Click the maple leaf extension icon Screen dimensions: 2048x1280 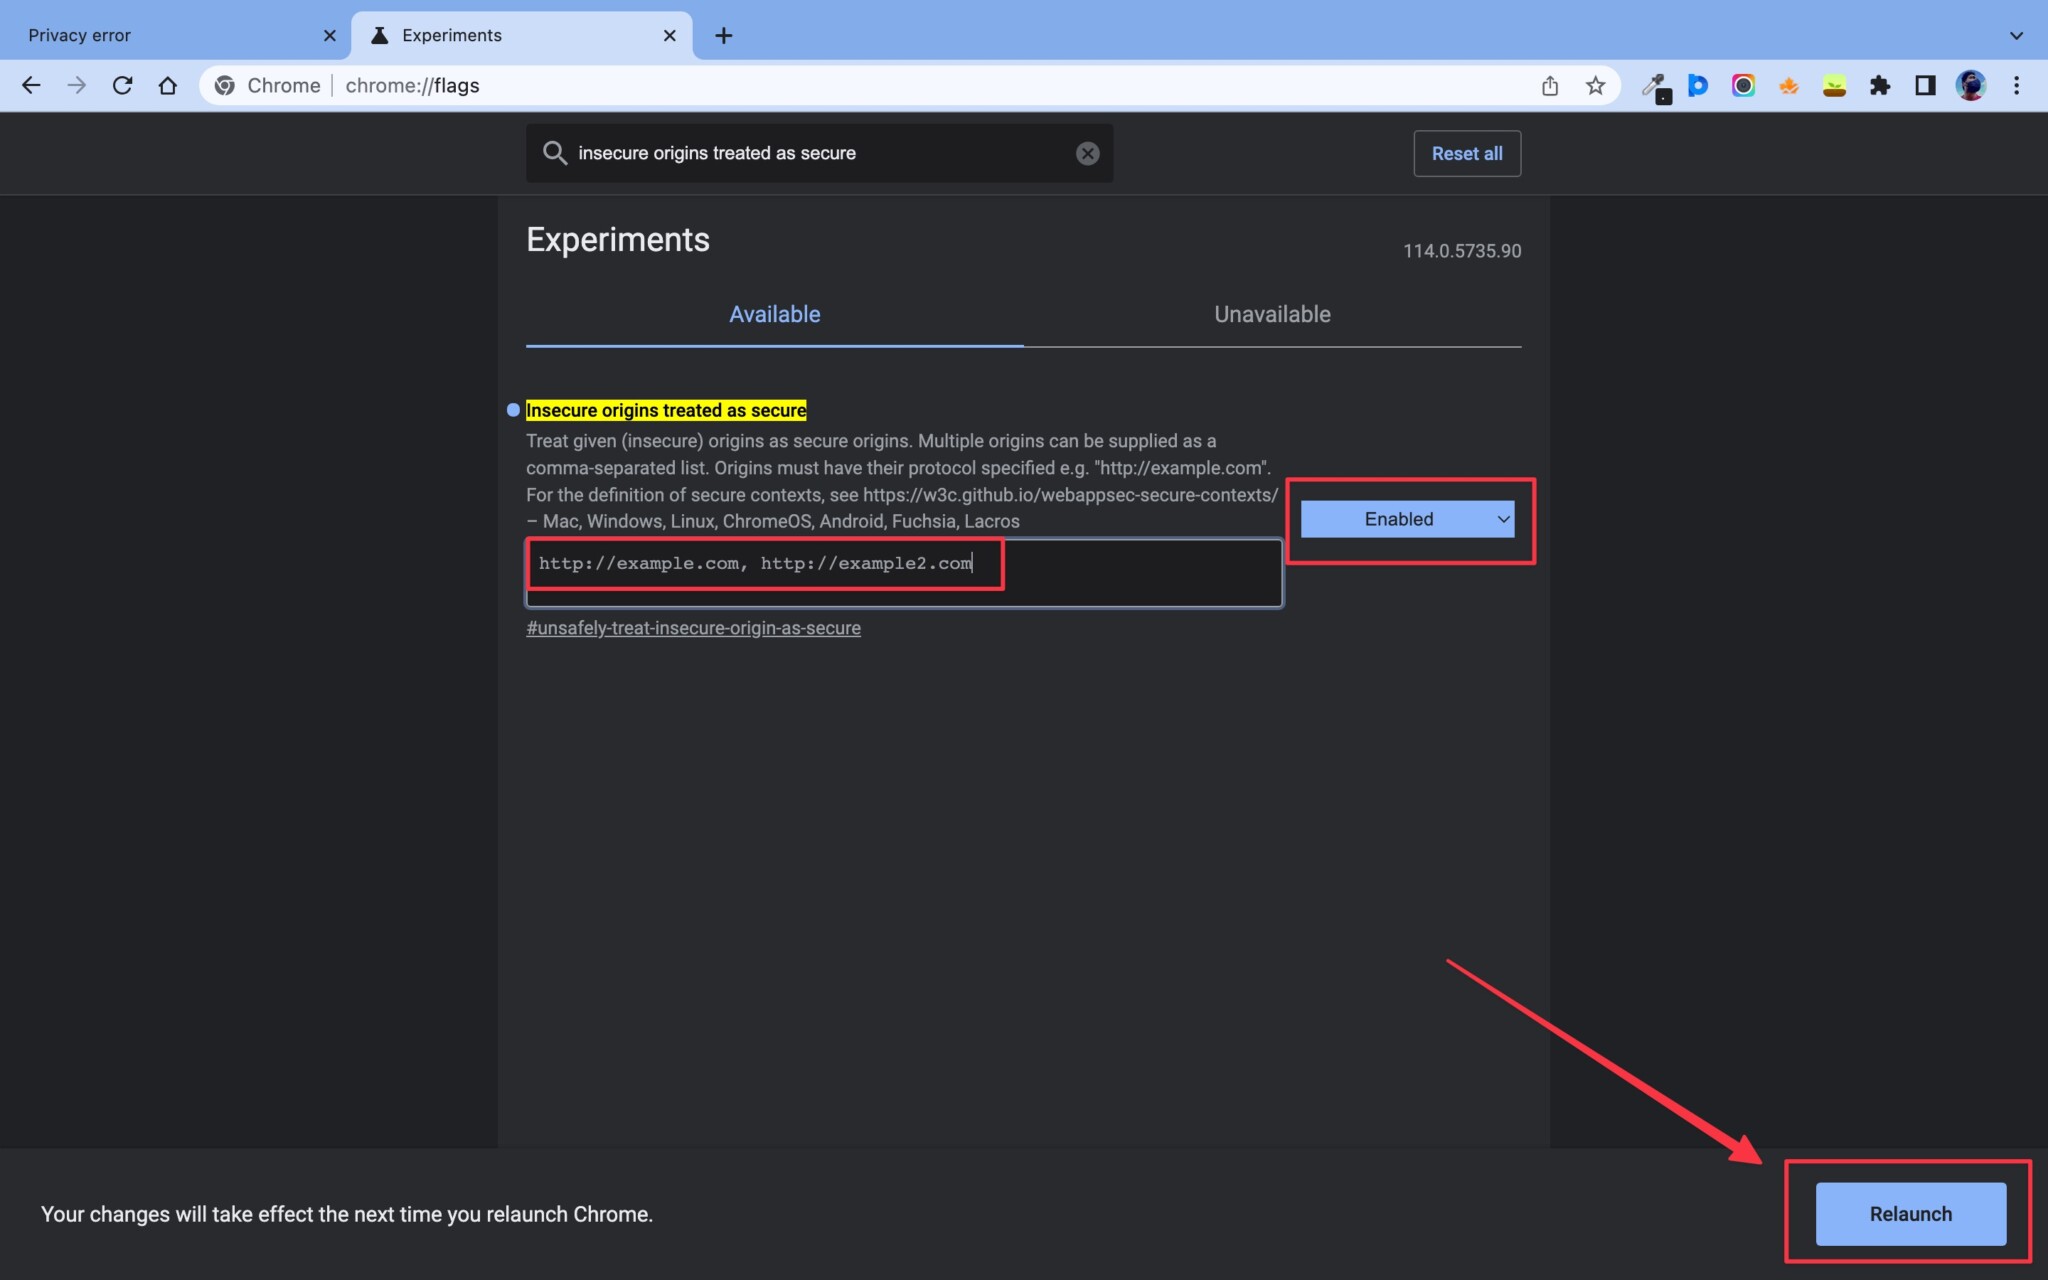tap(1789, 86)
